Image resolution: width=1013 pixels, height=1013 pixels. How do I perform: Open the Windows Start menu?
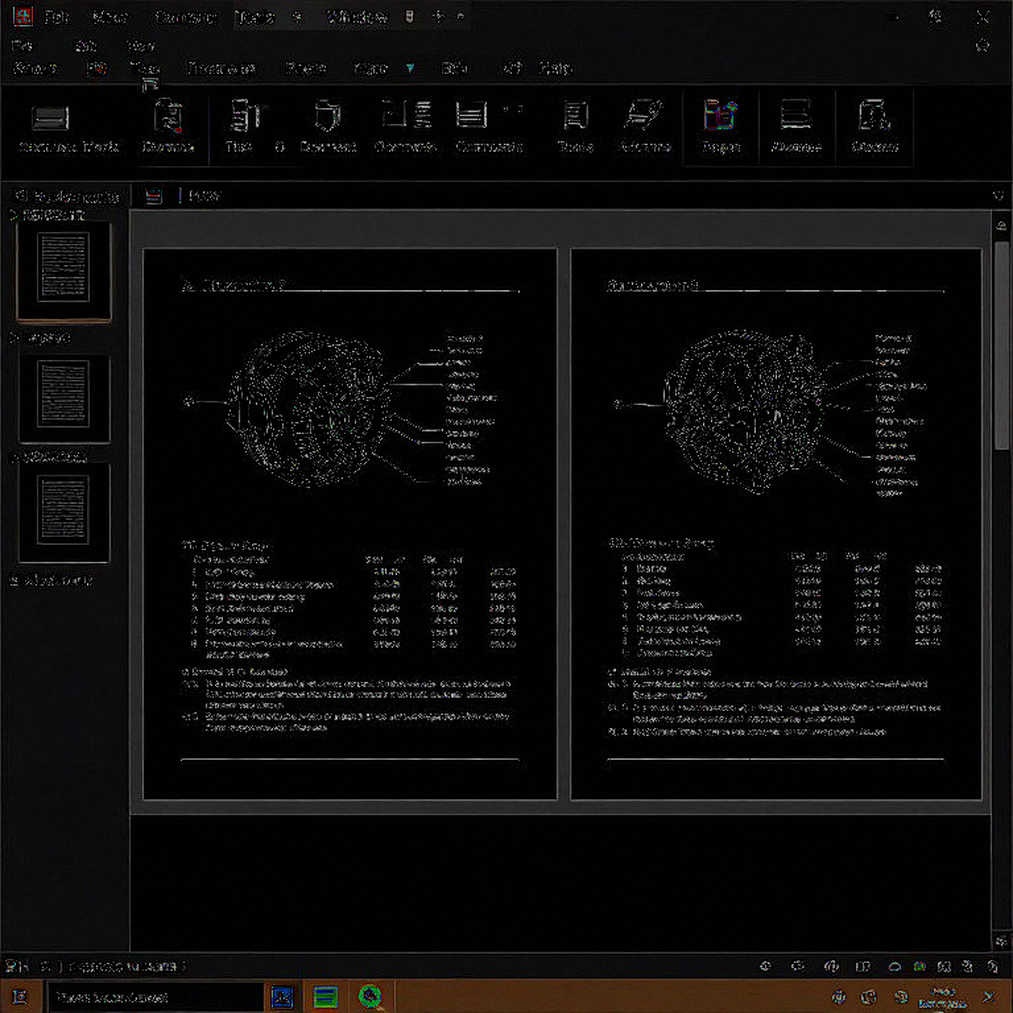pos(19,997)
